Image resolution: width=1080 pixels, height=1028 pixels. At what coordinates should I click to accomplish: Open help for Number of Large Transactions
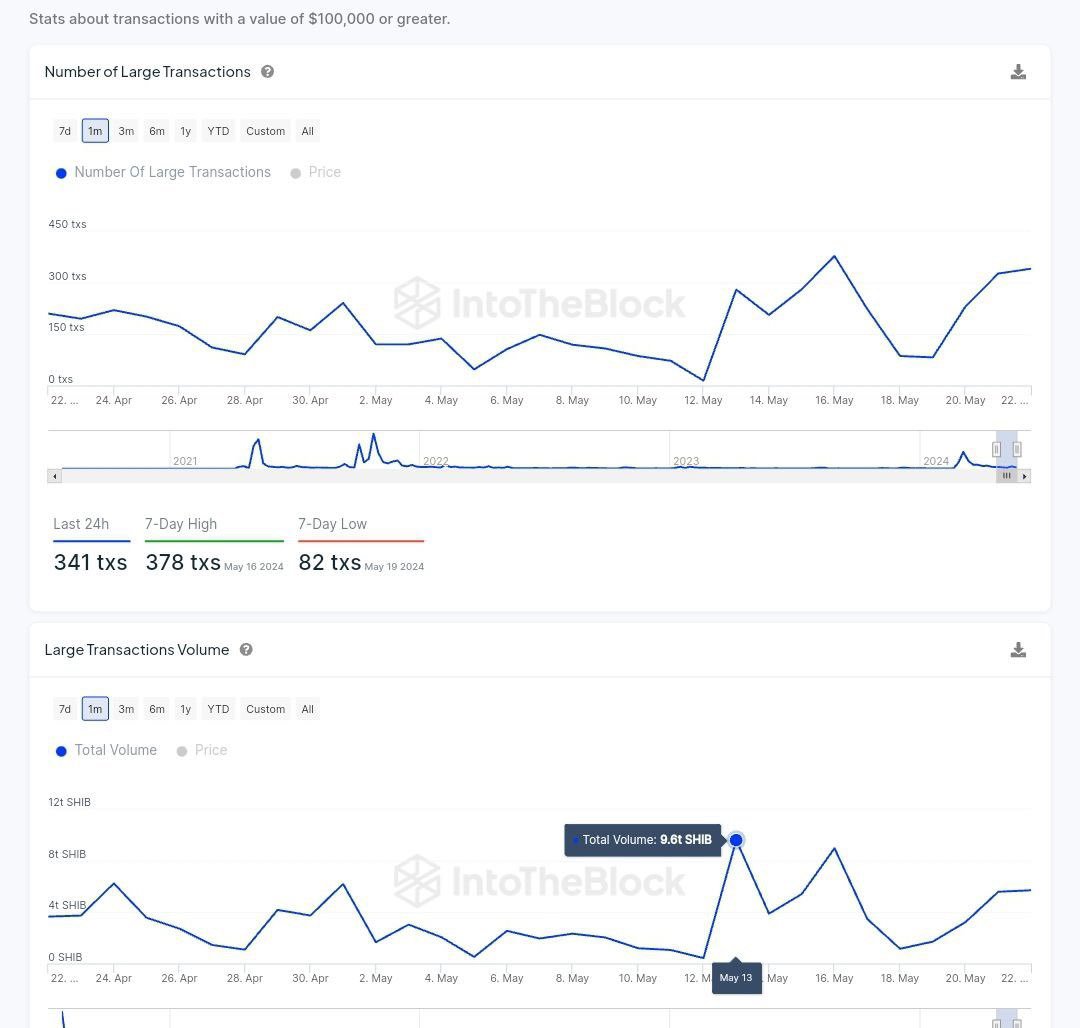(267, 72)
